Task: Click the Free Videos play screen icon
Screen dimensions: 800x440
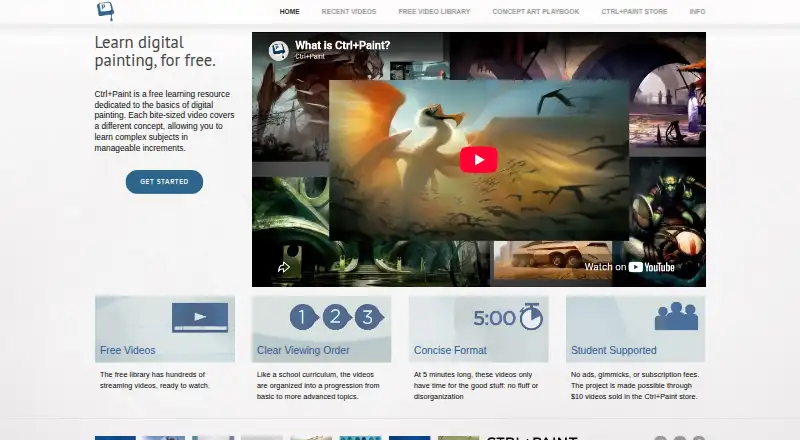Action: [200, 317]
